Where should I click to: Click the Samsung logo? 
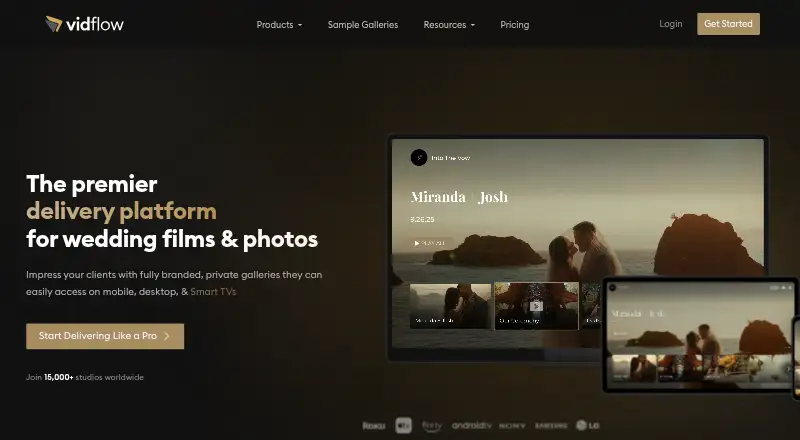(551, 426)
